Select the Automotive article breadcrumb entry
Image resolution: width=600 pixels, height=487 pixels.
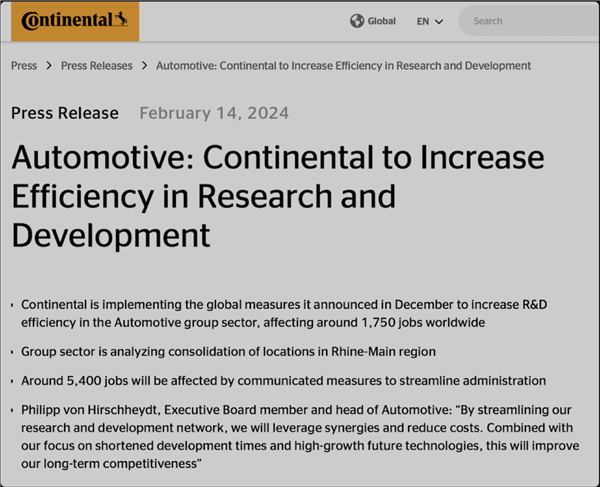pyautogui.click(x=344, y=66)
